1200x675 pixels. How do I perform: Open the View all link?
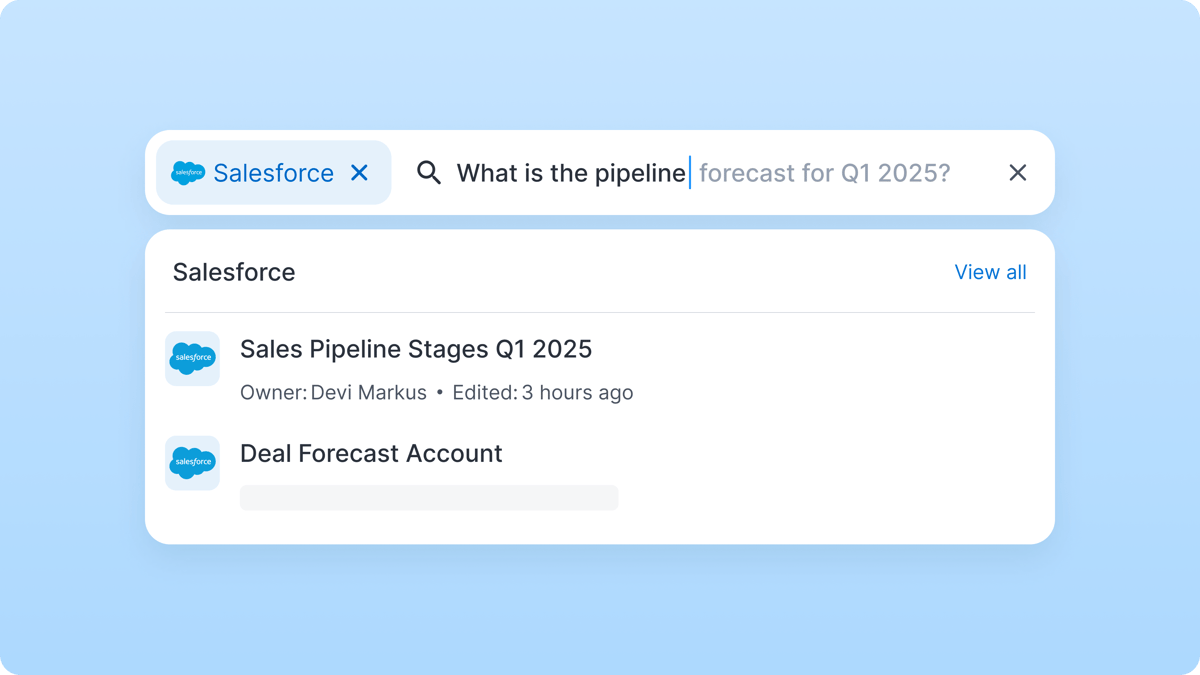(990, 272)
